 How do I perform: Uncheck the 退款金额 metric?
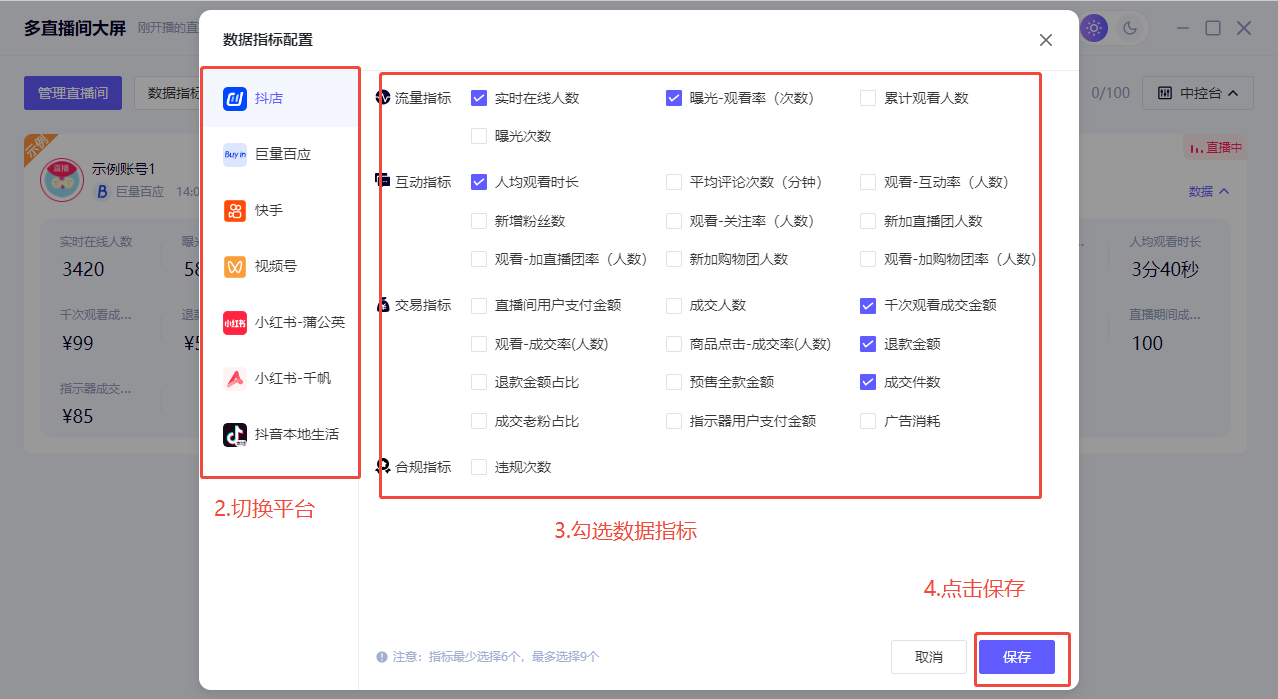point(867,343)
